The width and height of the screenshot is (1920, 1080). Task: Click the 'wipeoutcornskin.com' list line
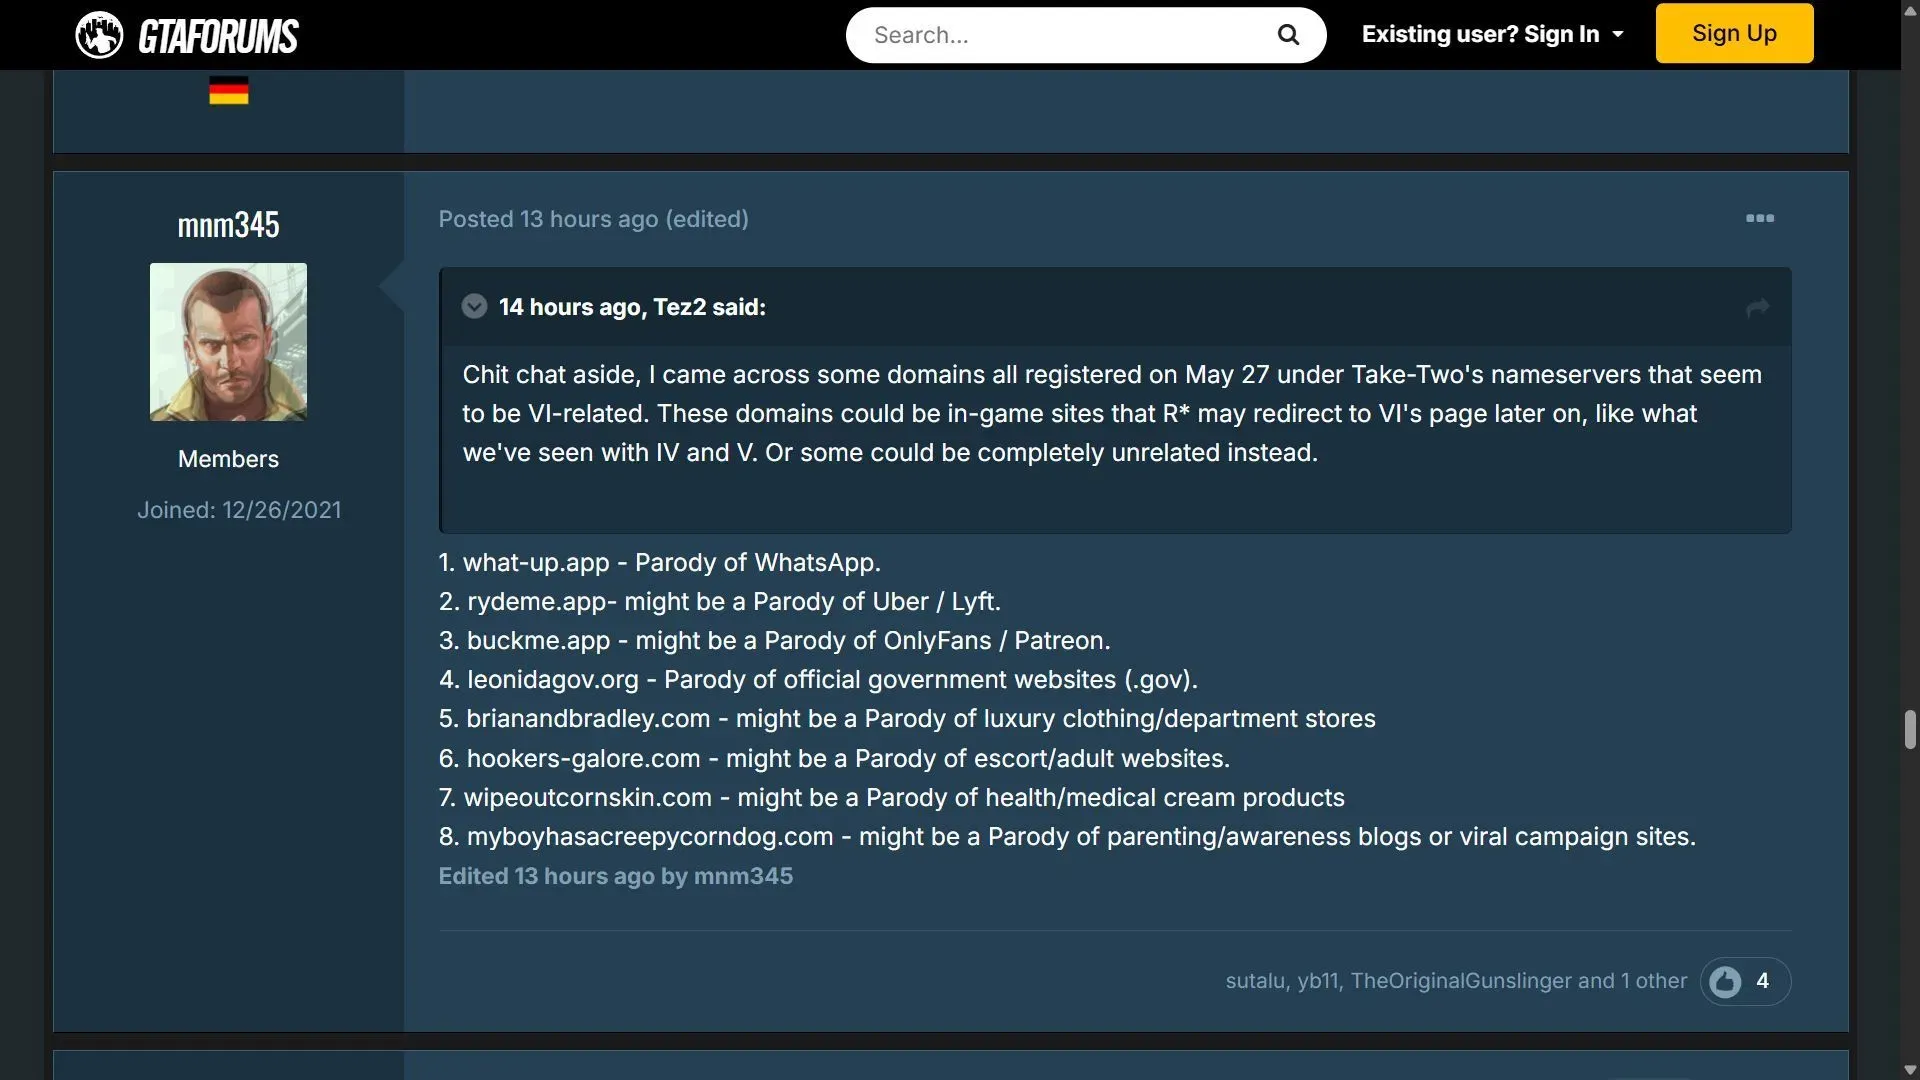pyautogui.click(x=892, y=798)
